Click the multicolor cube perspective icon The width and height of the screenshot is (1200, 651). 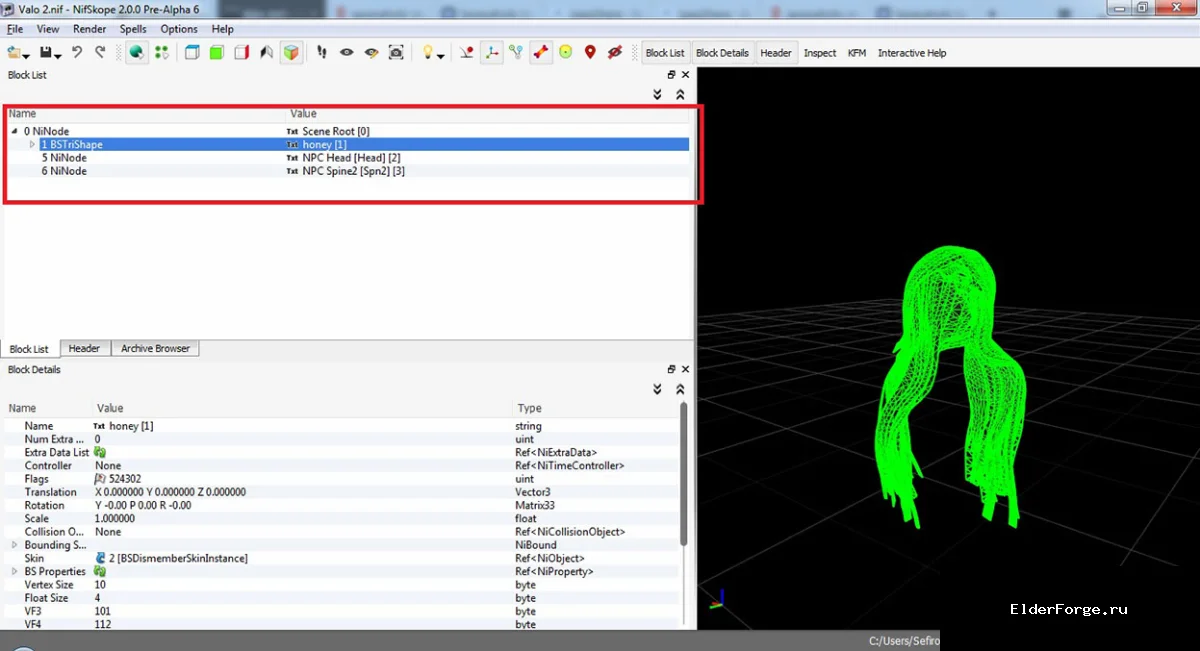click(290, 53)
